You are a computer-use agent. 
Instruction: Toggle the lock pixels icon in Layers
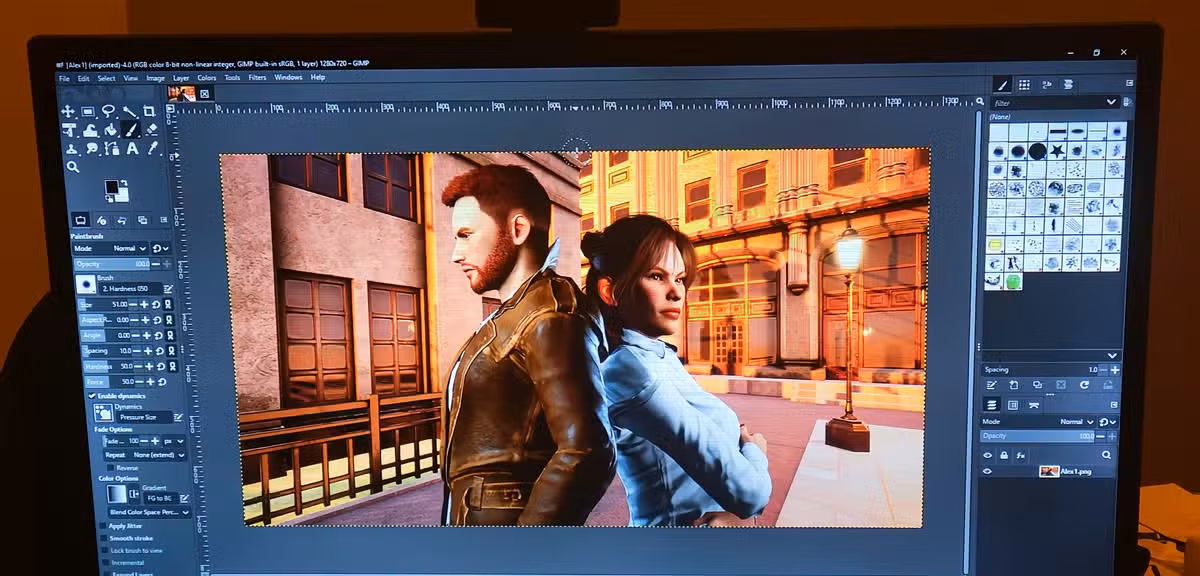point(1004,455)
